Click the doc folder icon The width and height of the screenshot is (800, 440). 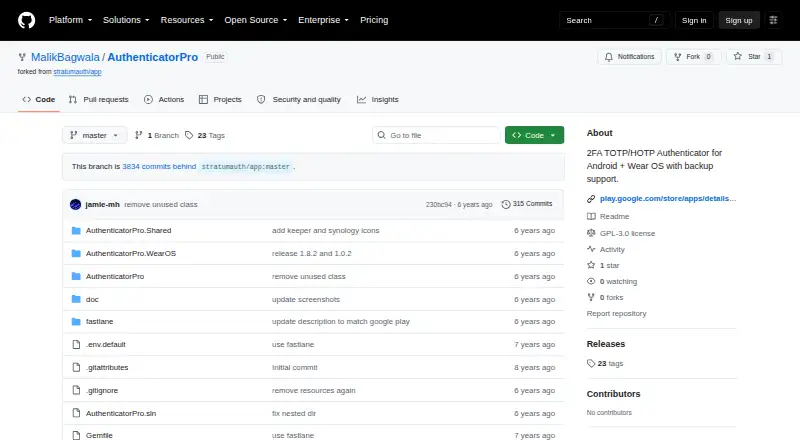pyautogui.click(x=76, y=300)
